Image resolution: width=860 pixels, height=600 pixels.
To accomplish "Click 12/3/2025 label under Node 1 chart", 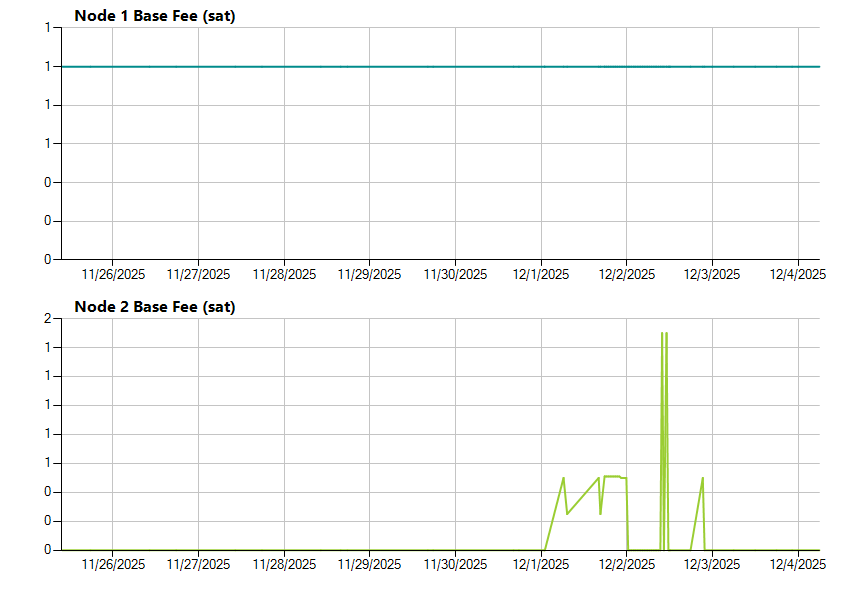I will coord(713,273).
